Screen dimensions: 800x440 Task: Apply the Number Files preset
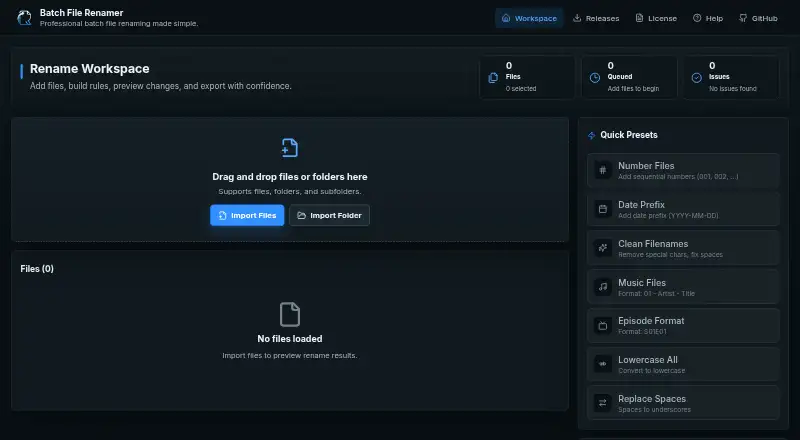click(x=683, y=170)
